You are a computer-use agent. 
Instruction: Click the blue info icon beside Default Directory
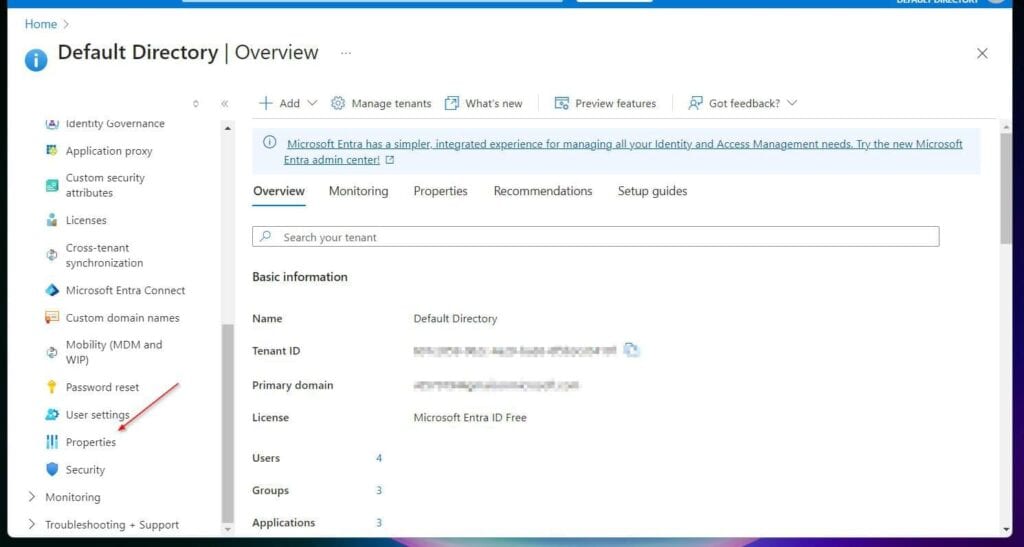(37, 60)
